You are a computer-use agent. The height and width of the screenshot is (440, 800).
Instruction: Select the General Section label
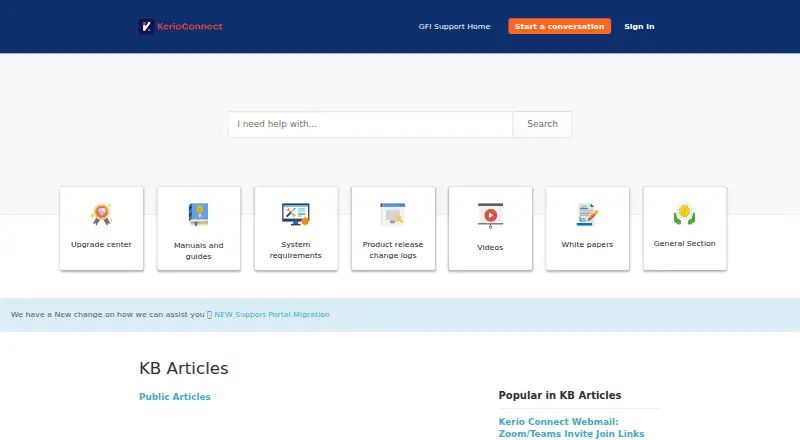click(x=685, y=243)
